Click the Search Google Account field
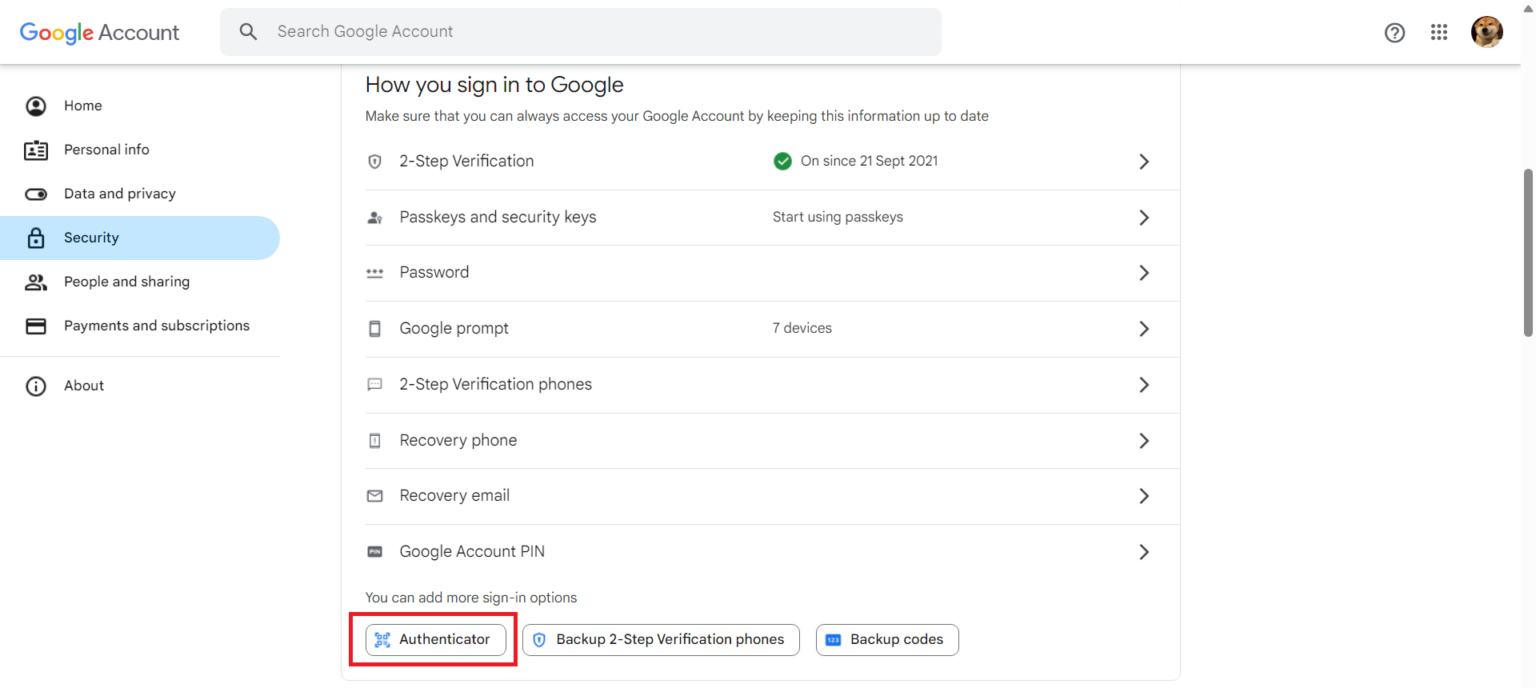Viewport: 1536px width, 688px height. coord(500,31)
